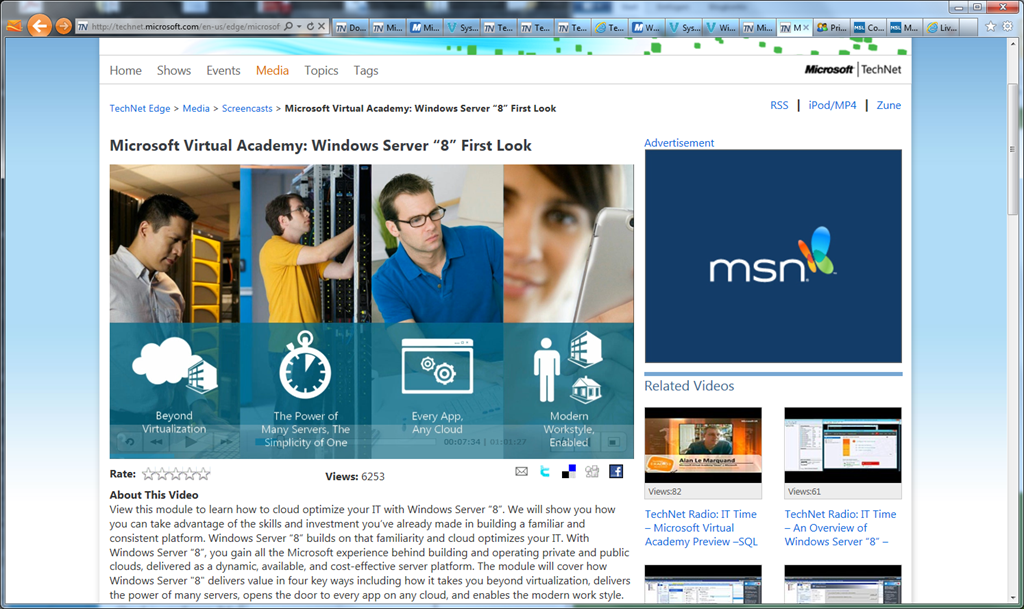Open the browser Favorites star icon
Screen dimensions: 1024x609
pyautogui.click(x=990, y=26)
